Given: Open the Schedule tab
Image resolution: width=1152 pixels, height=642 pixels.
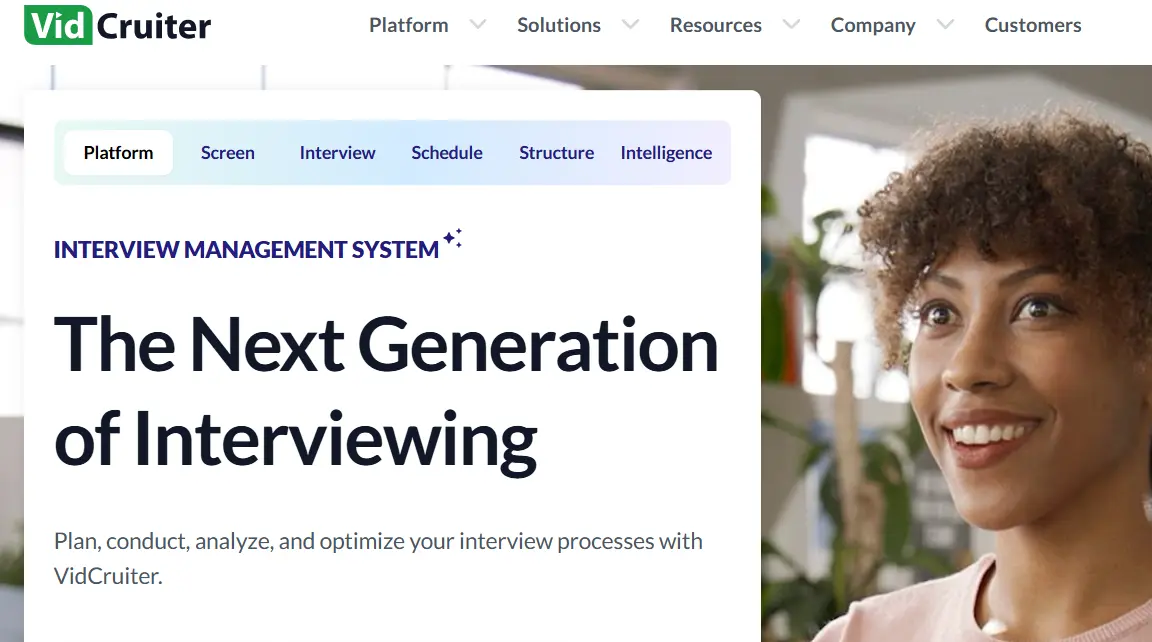Looking at the screenshot, I should tap(447, 152).
